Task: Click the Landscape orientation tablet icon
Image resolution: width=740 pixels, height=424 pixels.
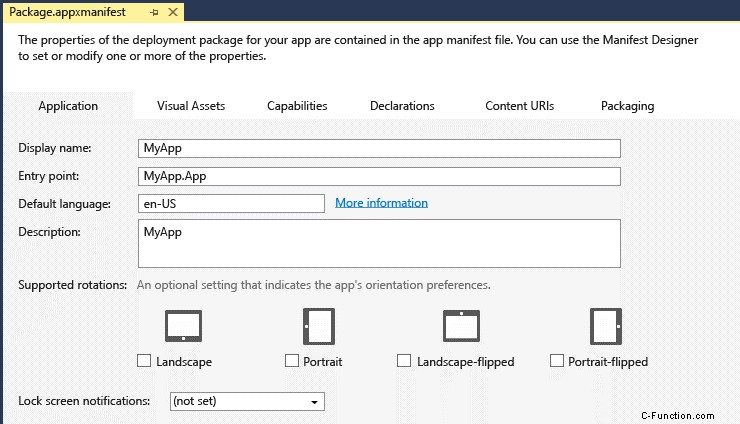Action: tap(183, 326)
